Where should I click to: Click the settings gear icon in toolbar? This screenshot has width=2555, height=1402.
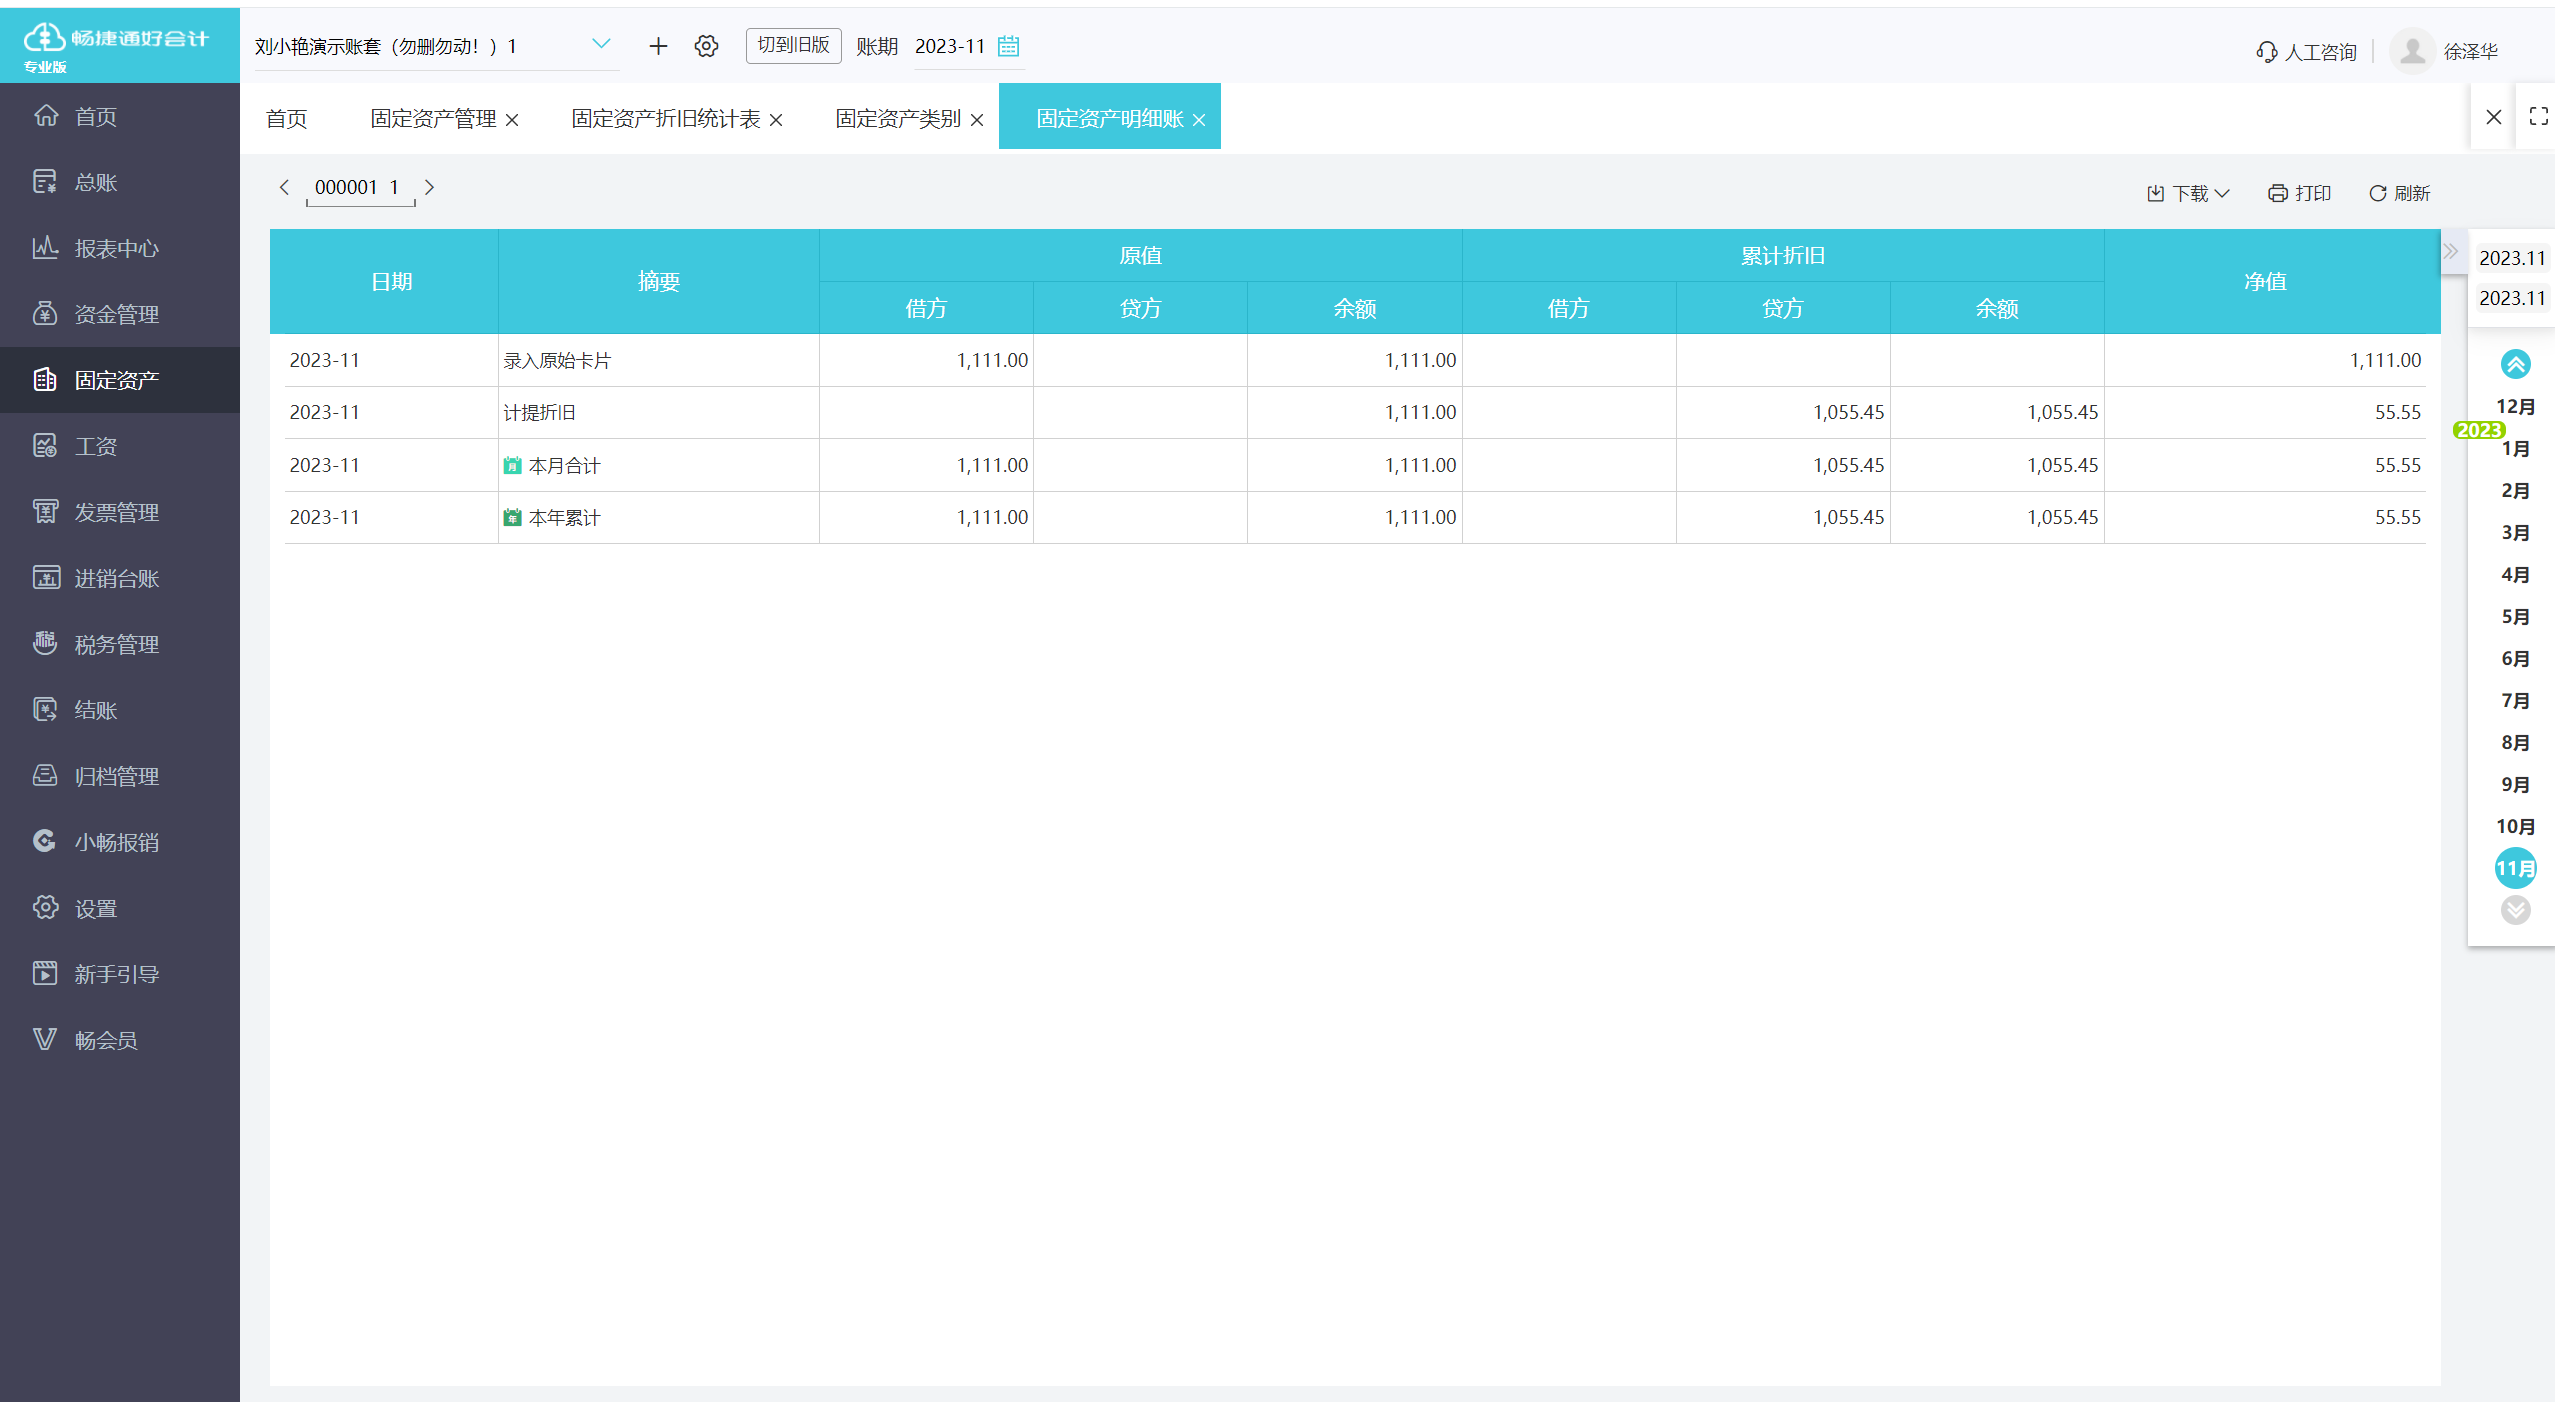[x=706, y=47]
